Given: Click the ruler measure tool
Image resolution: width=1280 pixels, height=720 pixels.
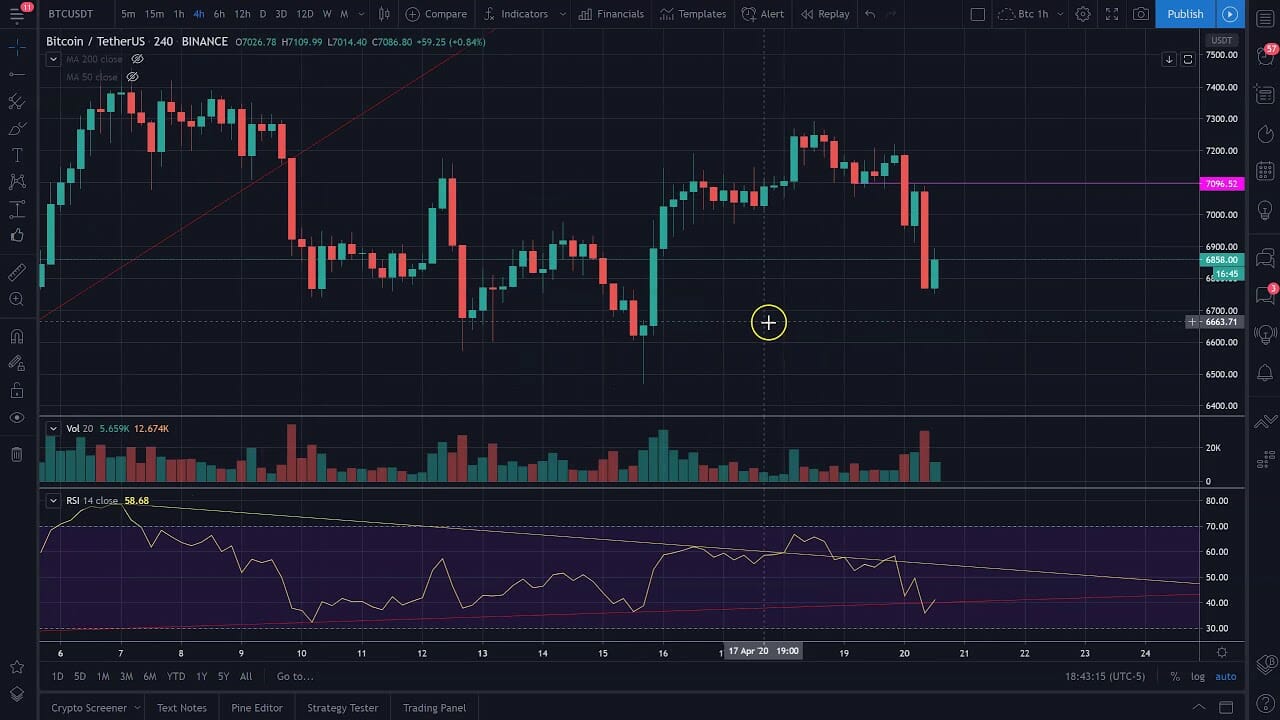Looking at the screenshot, I should [17, 272].
